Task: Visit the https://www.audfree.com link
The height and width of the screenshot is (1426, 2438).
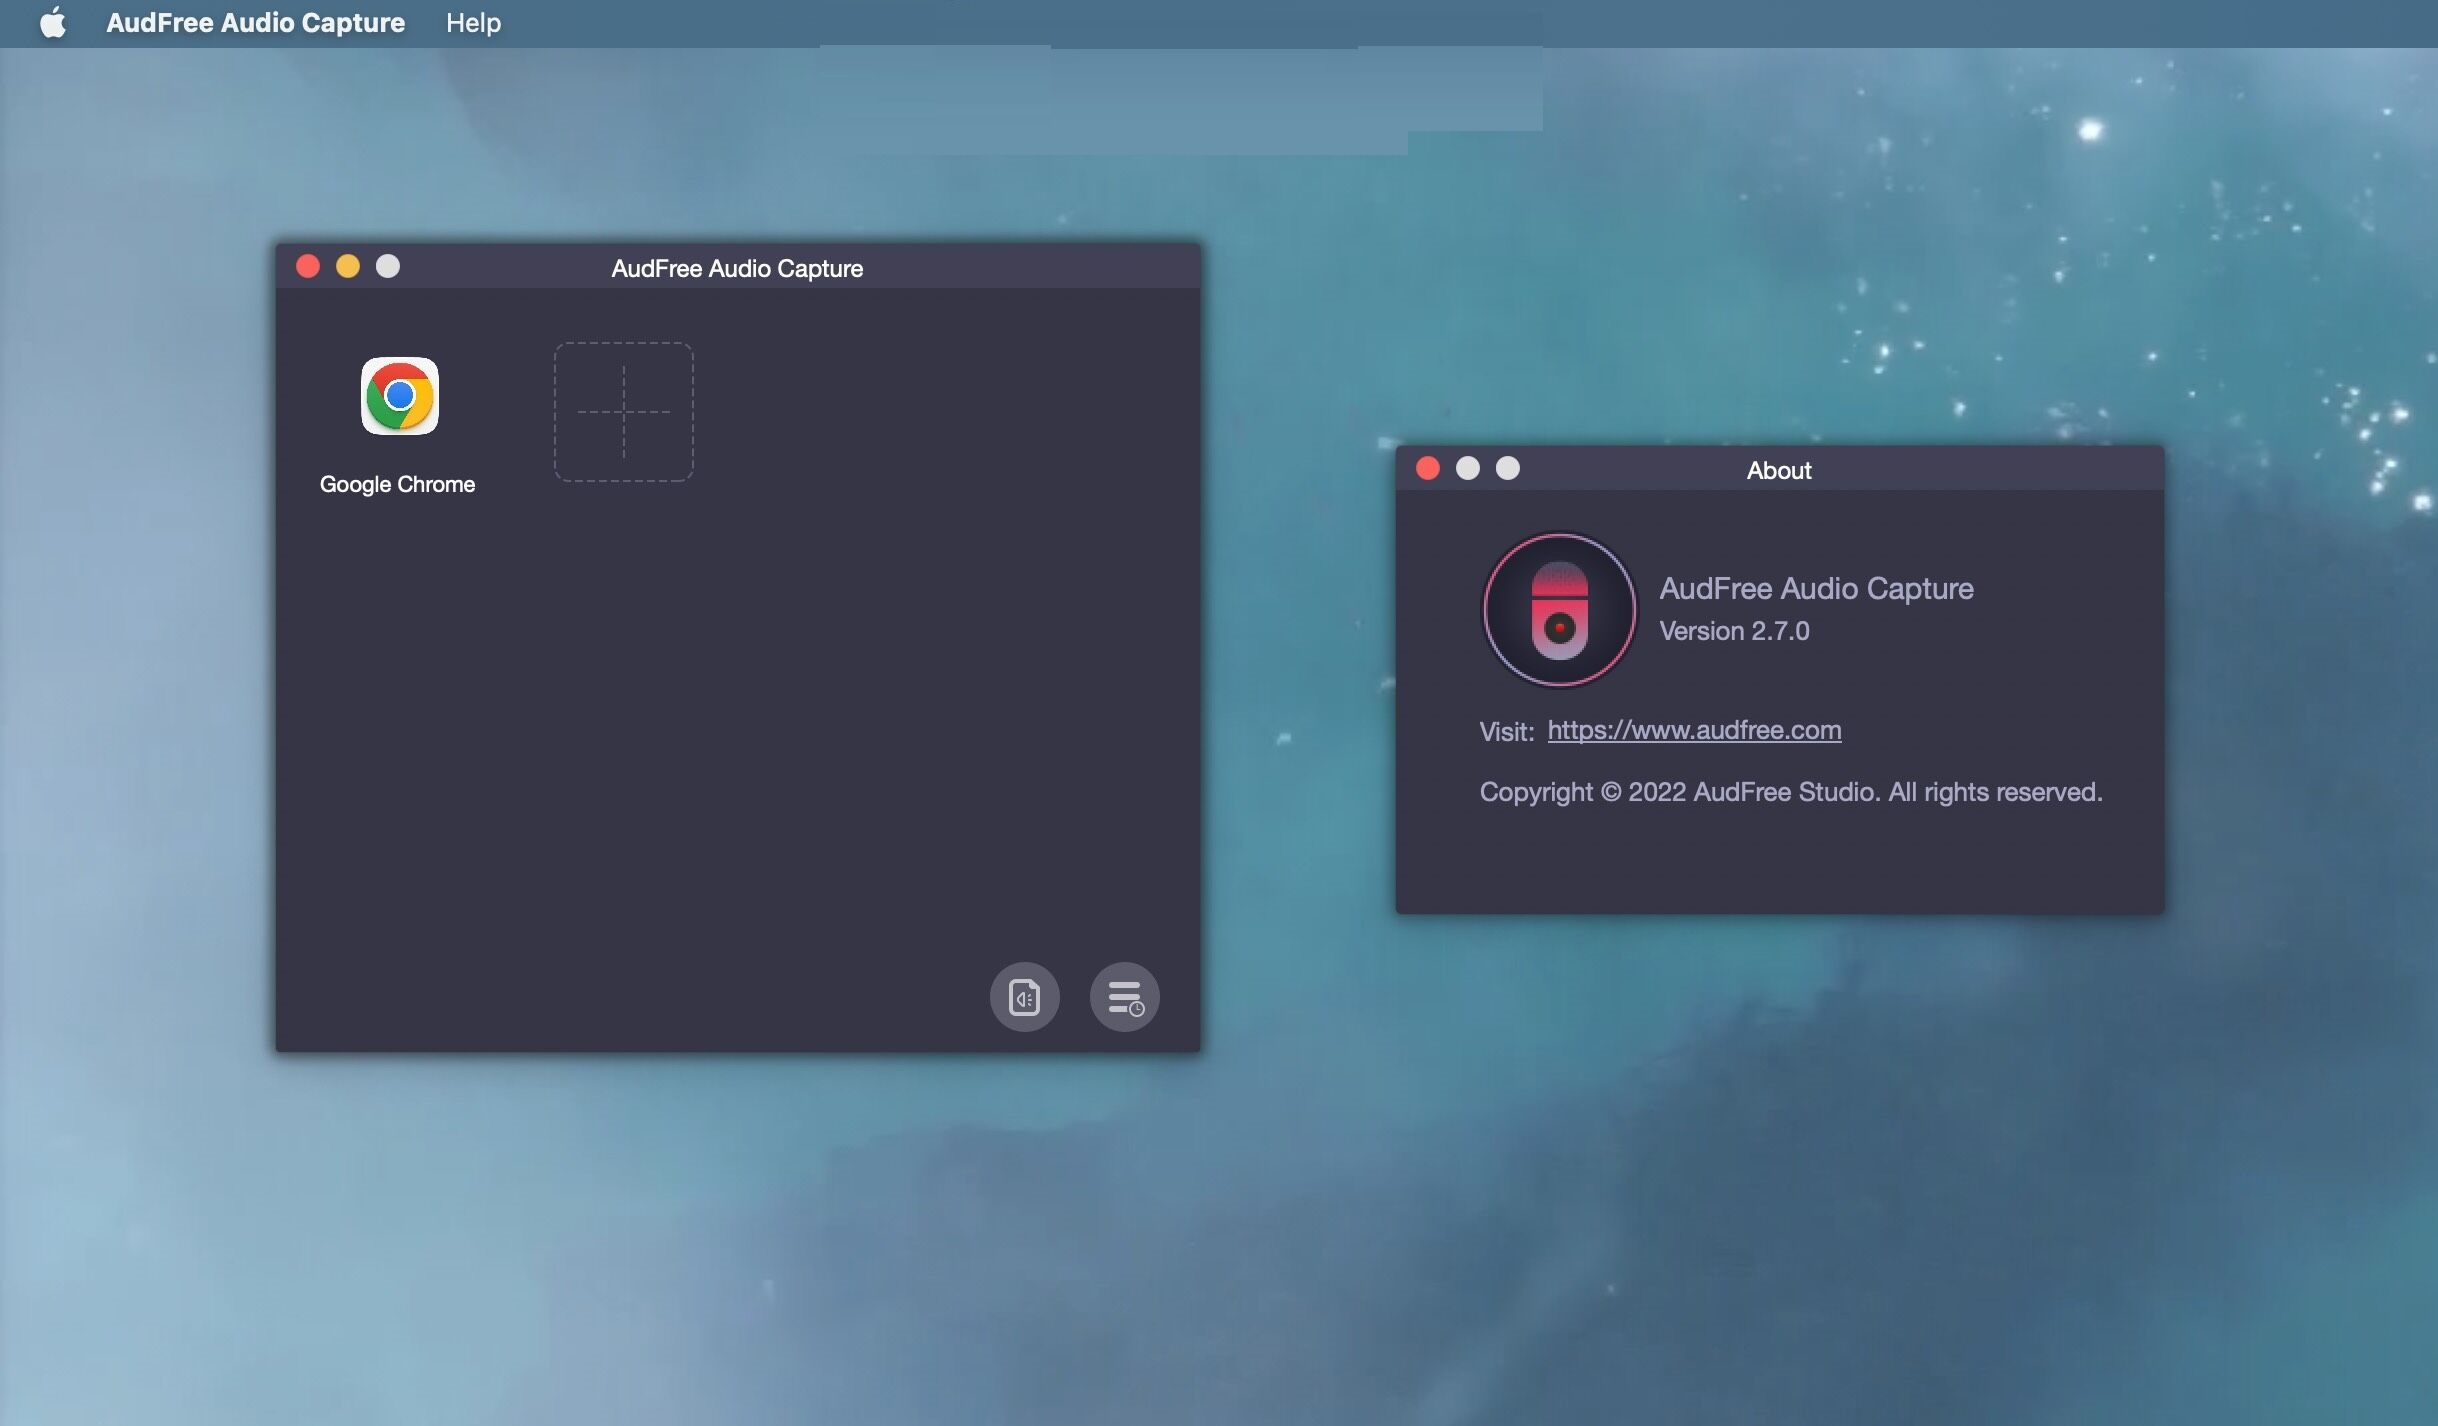Action: (x=1693, y=730)
